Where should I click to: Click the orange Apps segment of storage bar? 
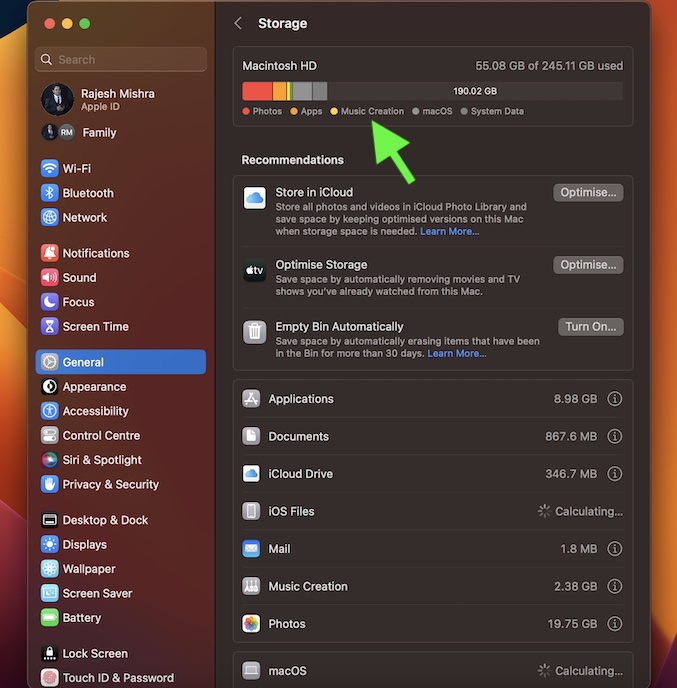click(x=279, y=91)
